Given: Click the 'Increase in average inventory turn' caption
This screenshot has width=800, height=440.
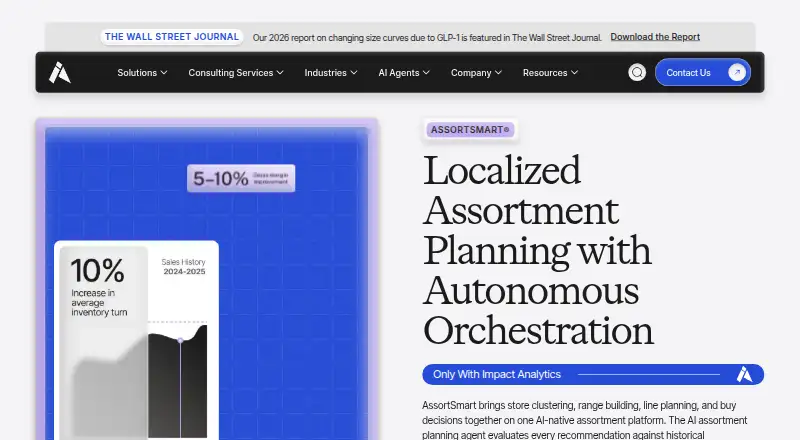Looking at the screenshot, I should click(99, 303).
